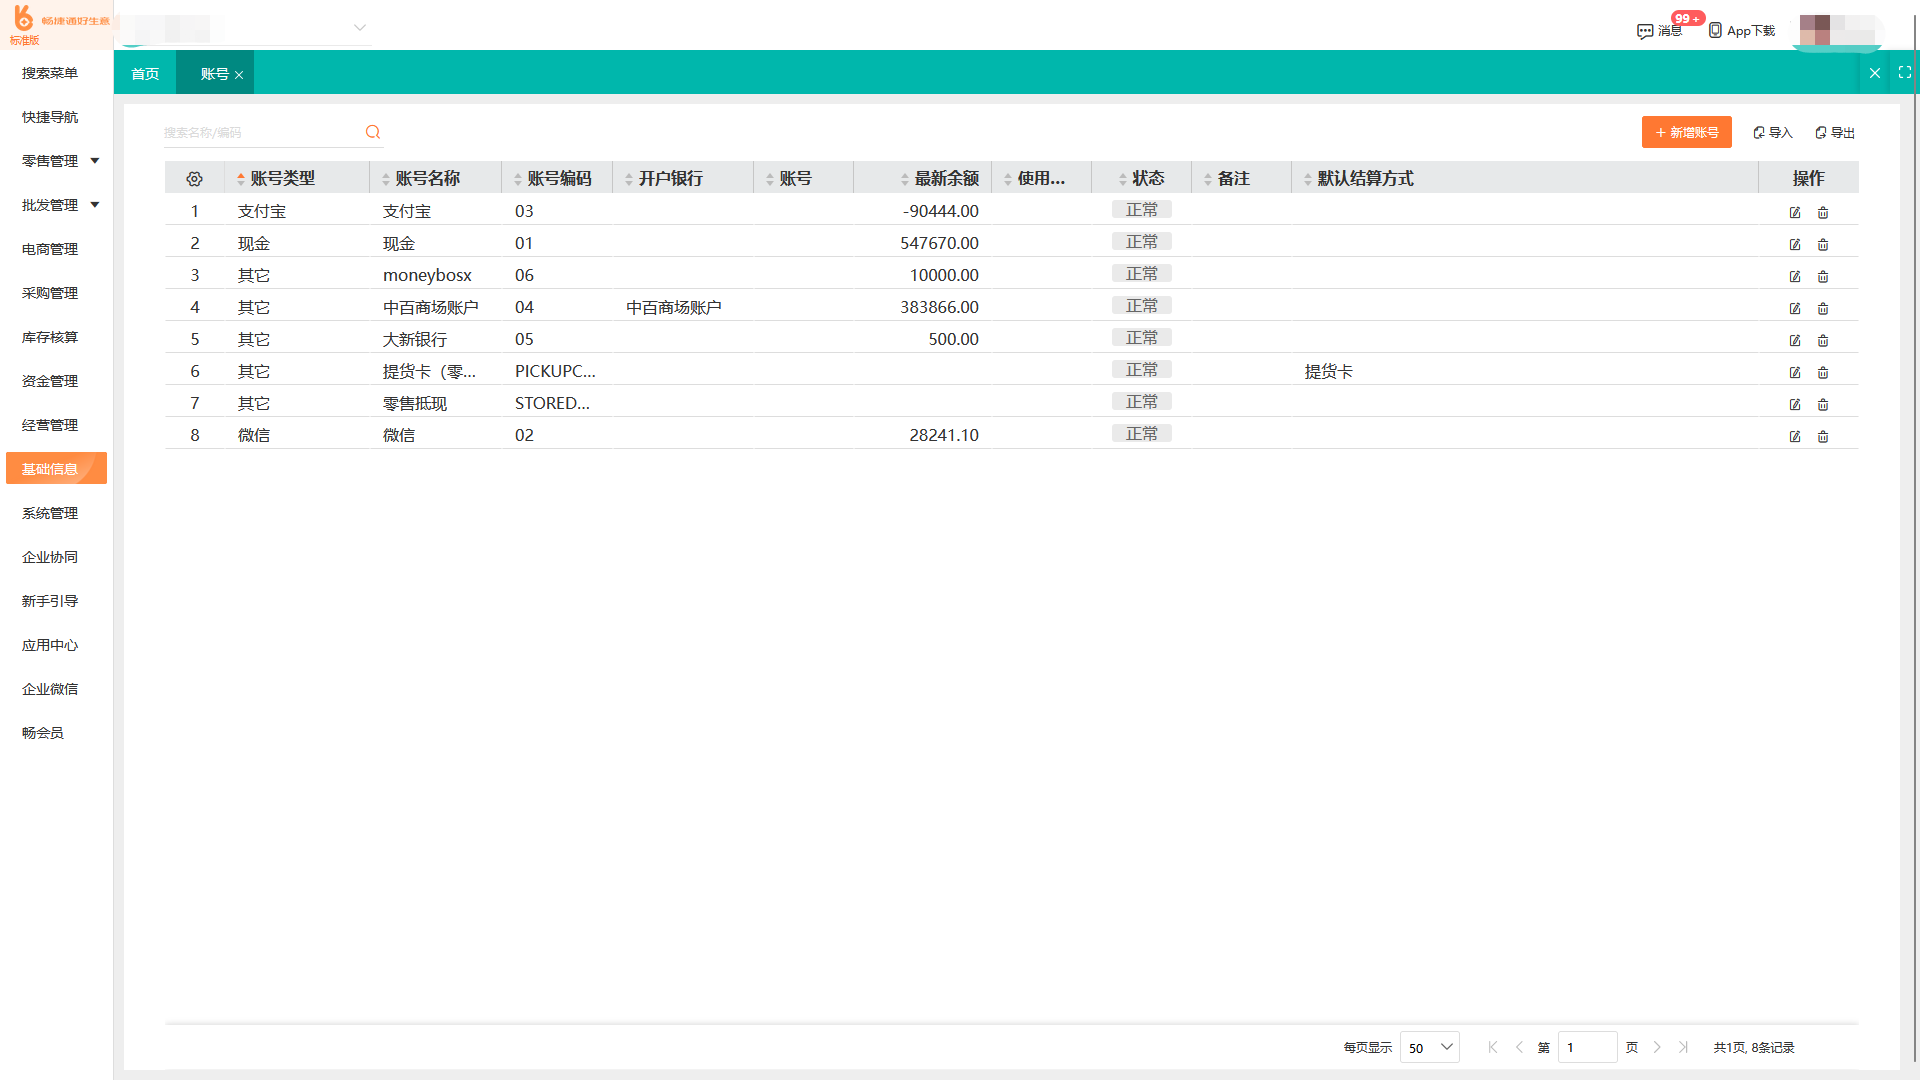Toggle the 批发管理 sidebar menu item
Image resolution: width=1920 pixels, height=1080 pixels.
tap(57, 204)
